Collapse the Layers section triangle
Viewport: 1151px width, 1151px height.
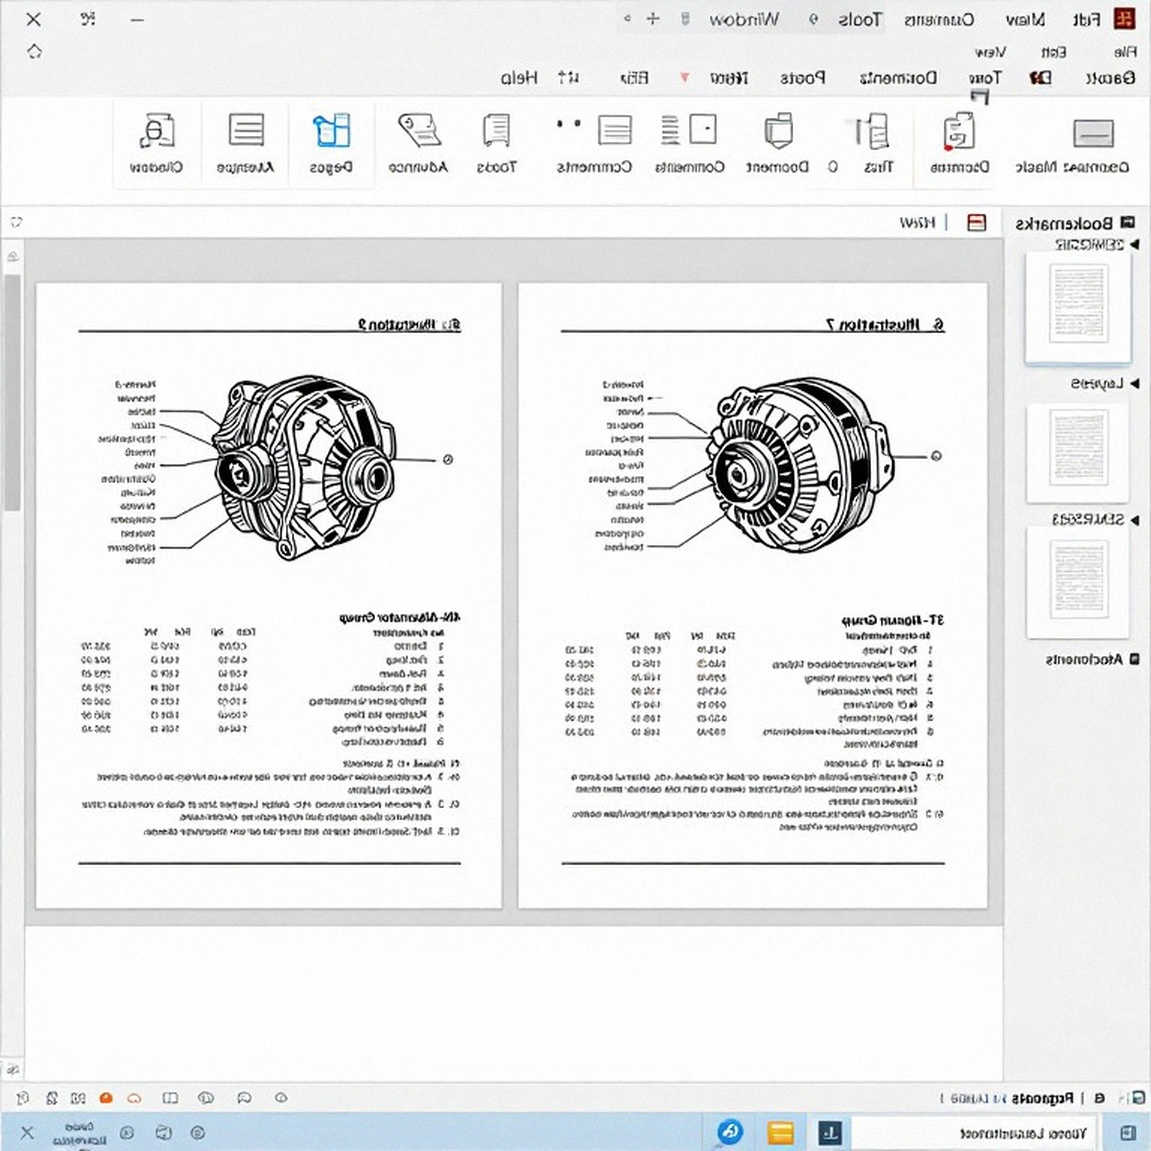pos(1135,383)
